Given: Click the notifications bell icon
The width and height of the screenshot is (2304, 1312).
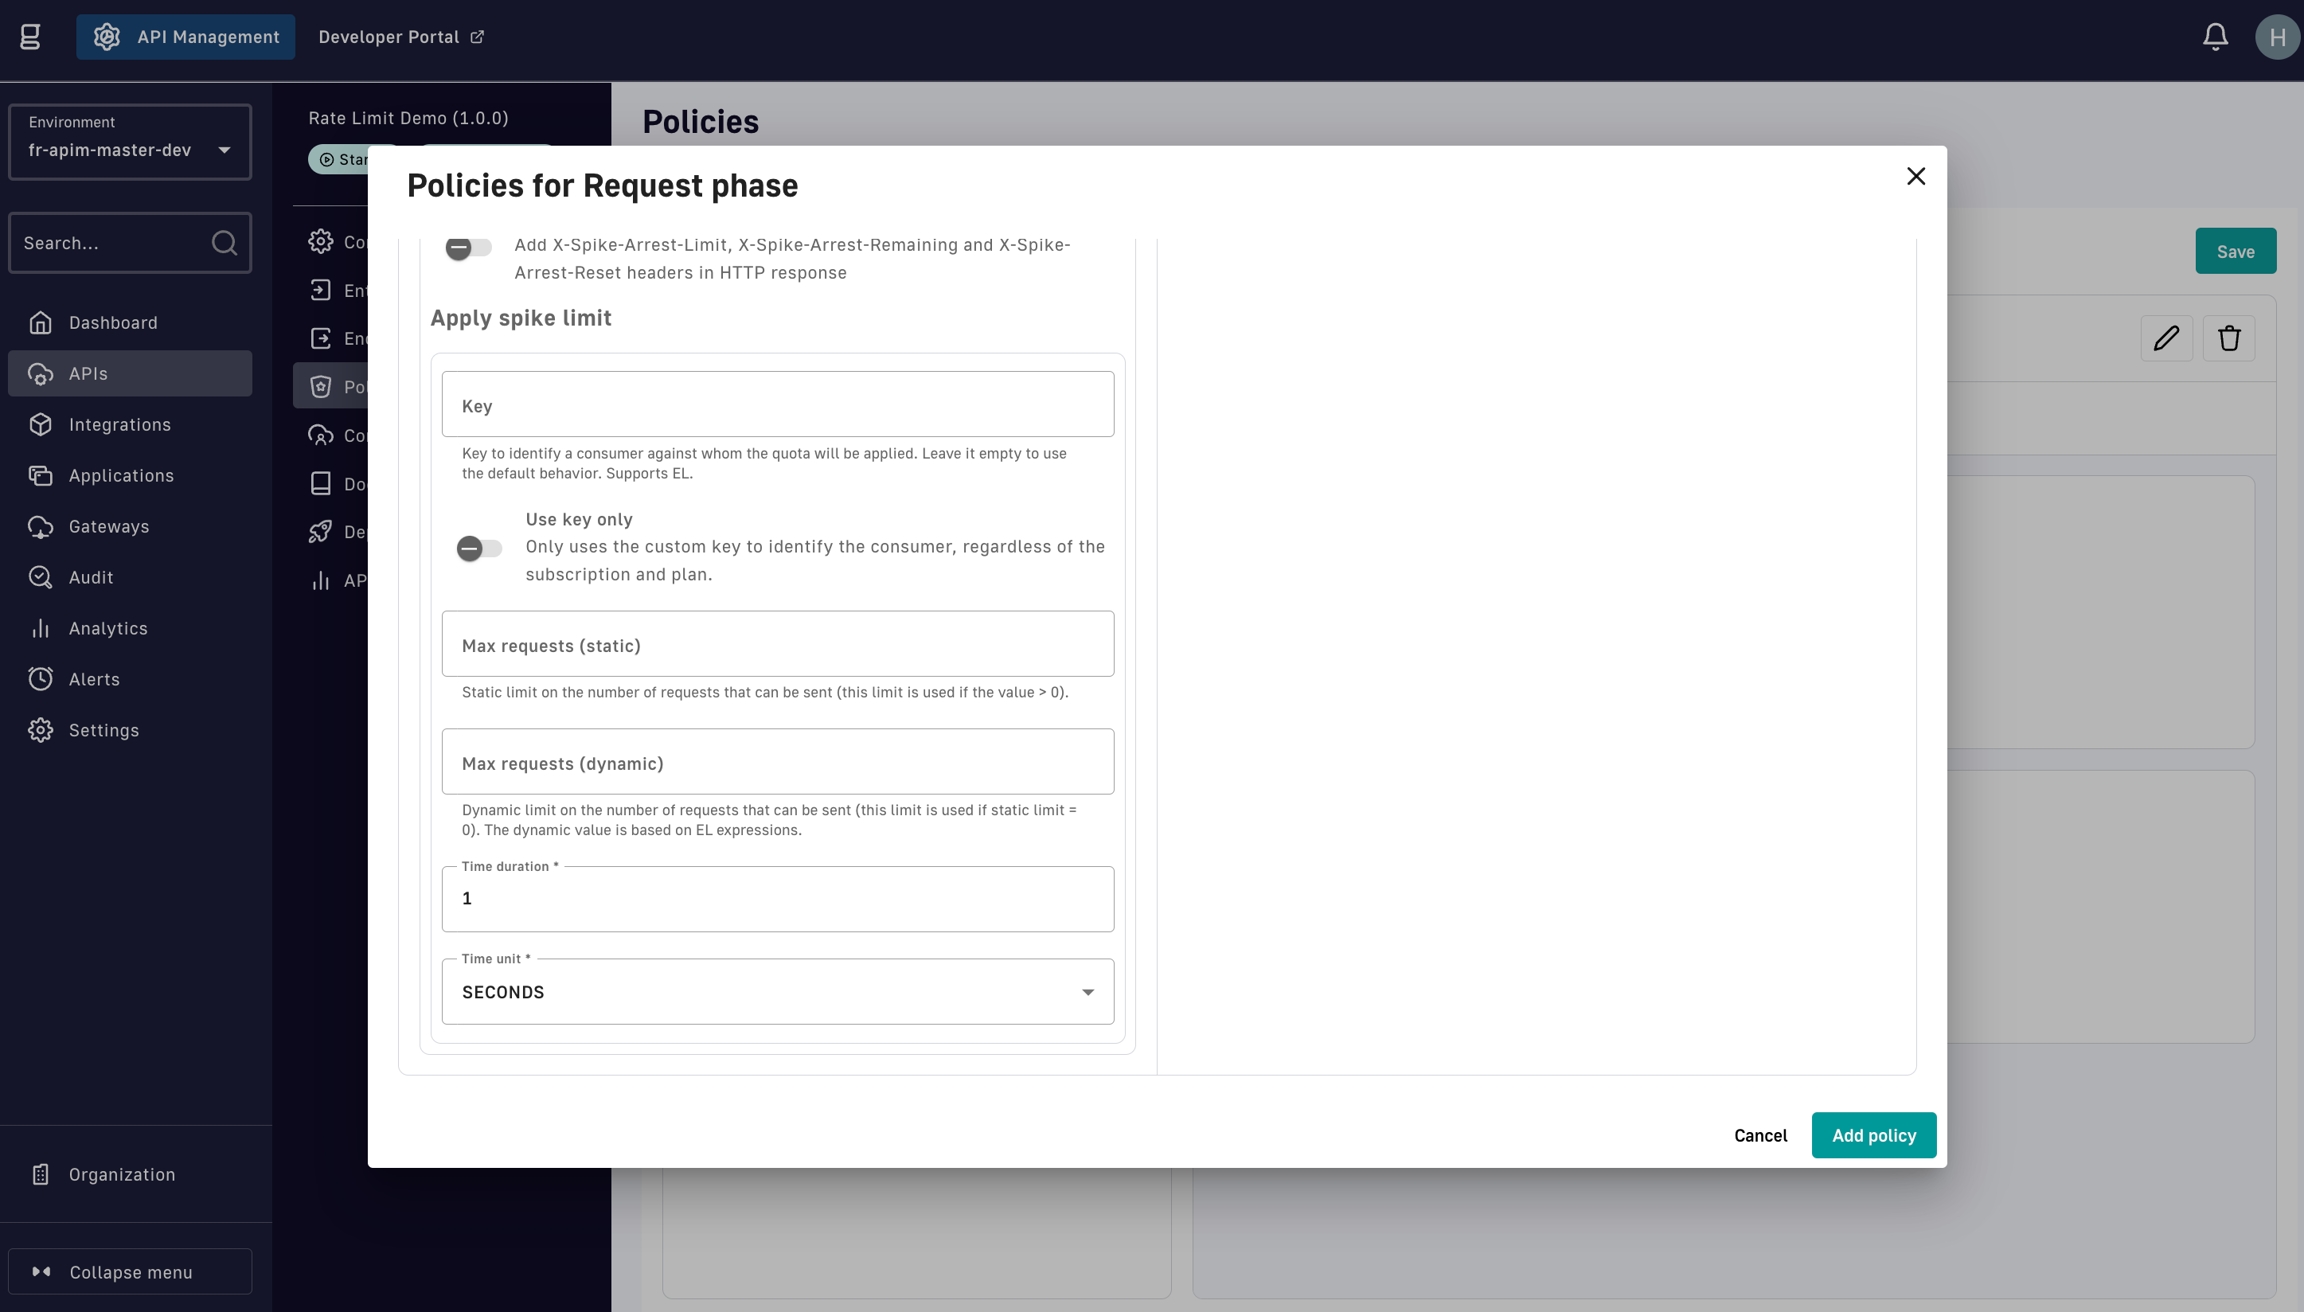Looking at the screenshot, I should (x=2215, y=37).
